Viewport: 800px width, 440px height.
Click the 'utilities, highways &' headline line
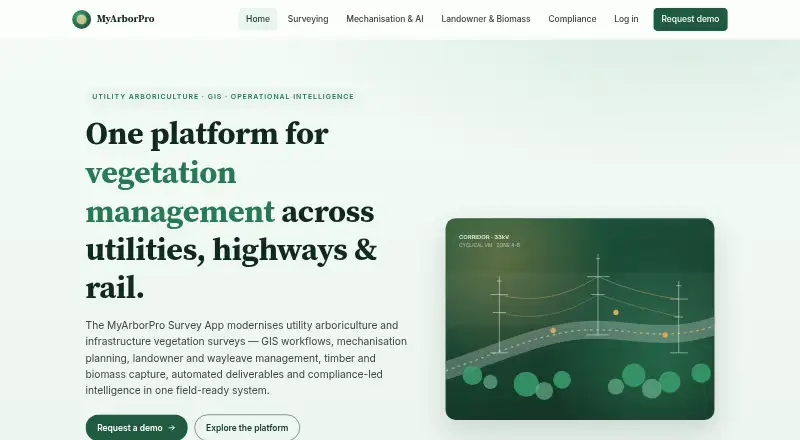[231, 250]
